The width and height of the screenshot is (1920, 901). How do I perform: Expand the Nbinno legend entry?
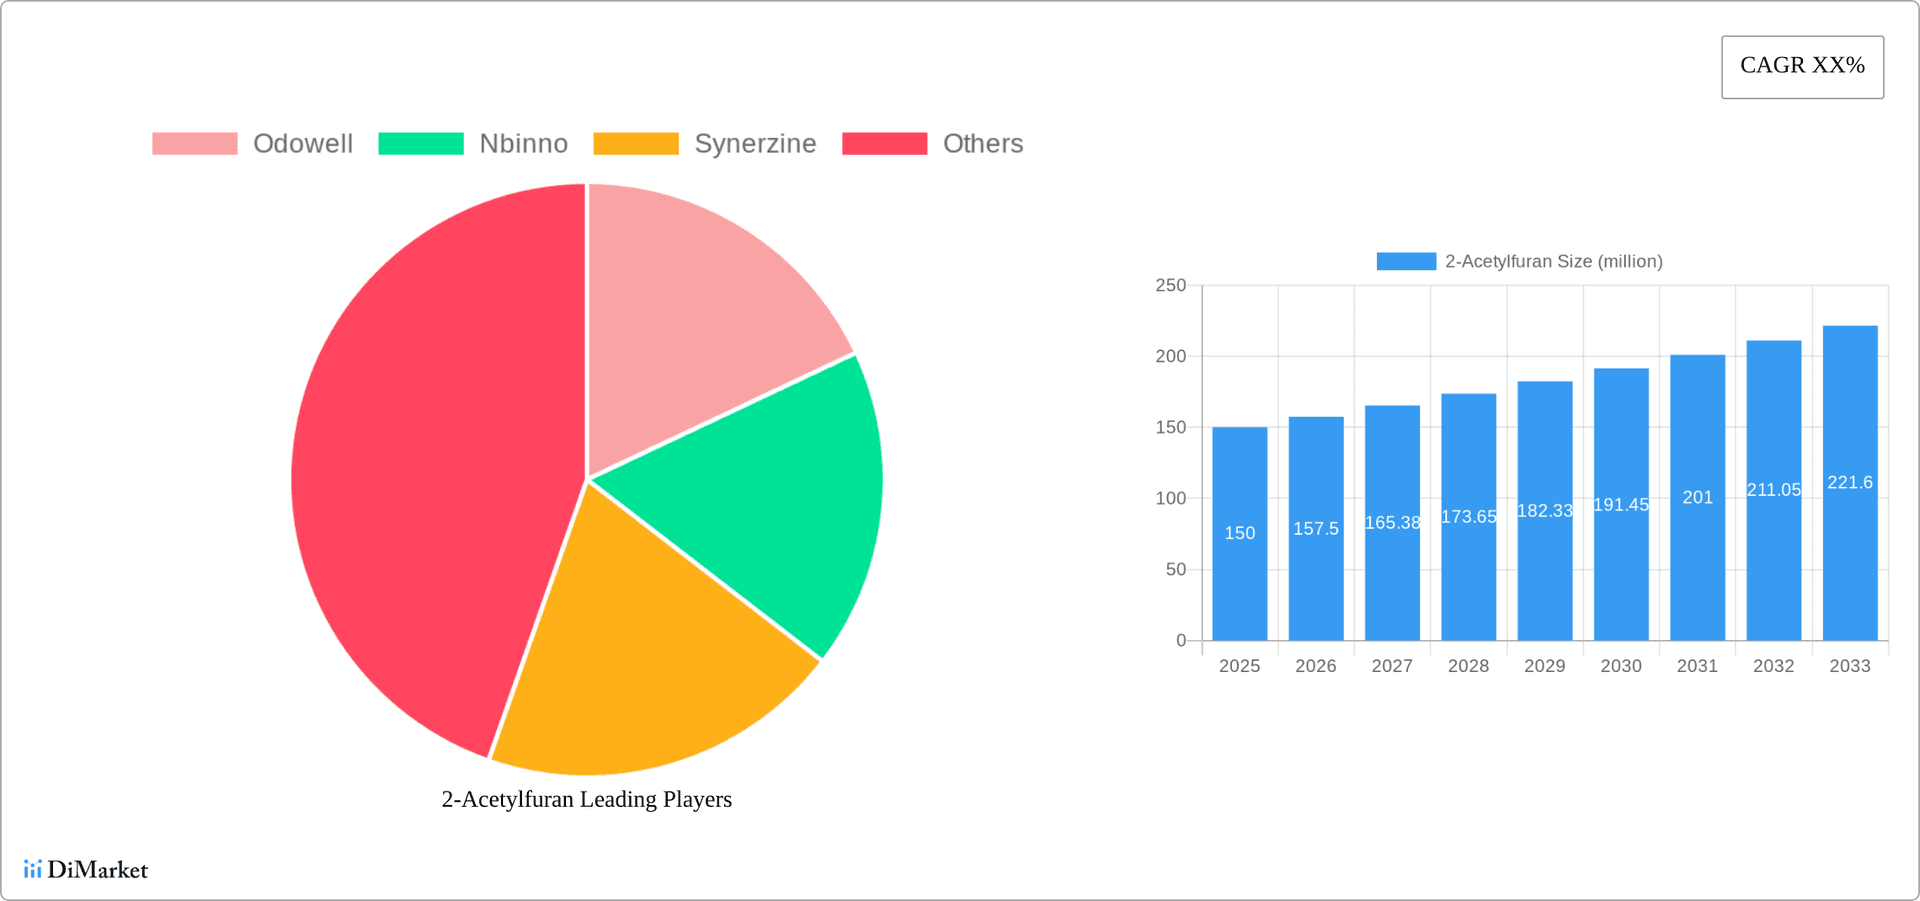[524, 143]
